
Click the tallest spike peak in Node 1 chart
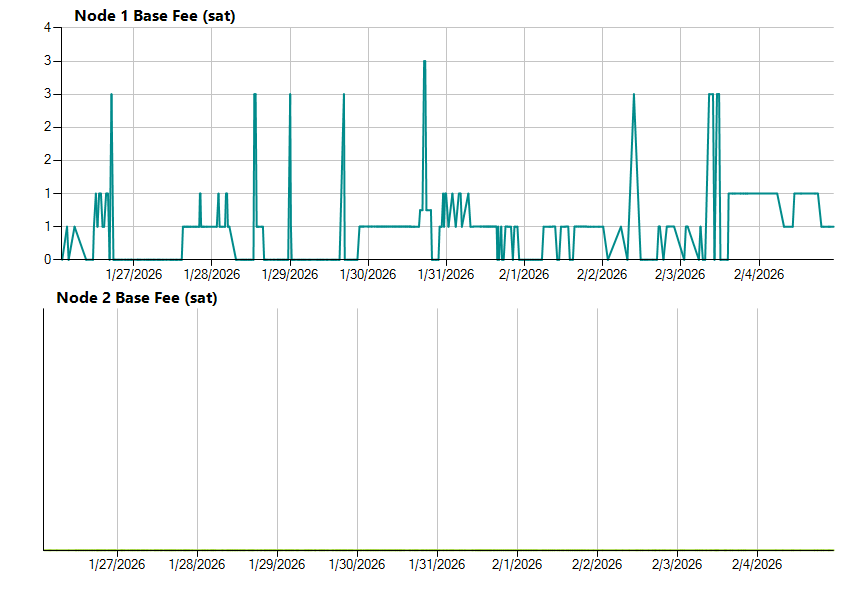424,62
